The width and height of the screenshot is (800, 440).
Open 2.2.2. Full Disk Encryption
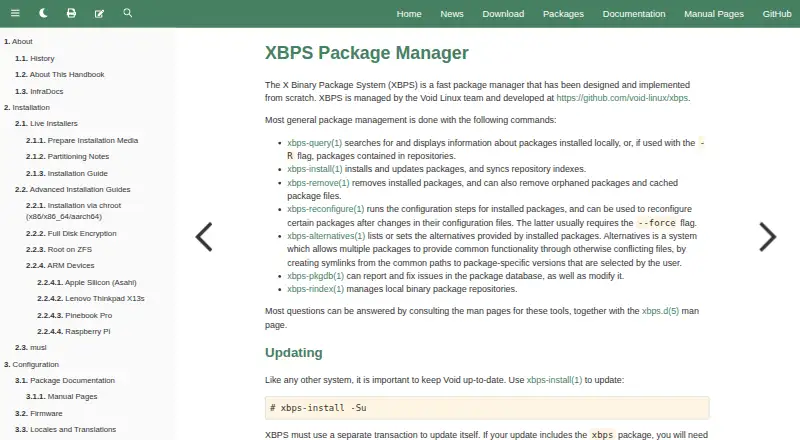pyautogui.click(x=71, y=233)
